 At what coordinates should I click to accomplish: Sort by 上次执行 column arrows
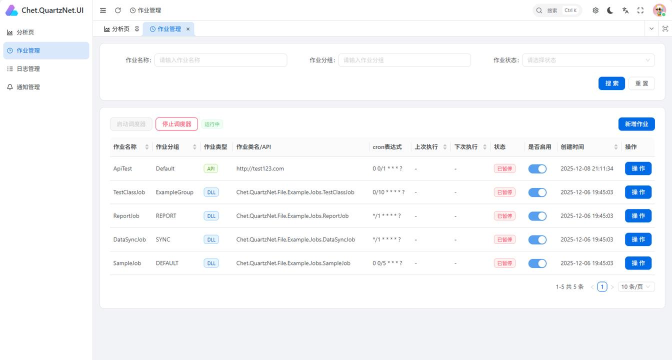(444, 147)
